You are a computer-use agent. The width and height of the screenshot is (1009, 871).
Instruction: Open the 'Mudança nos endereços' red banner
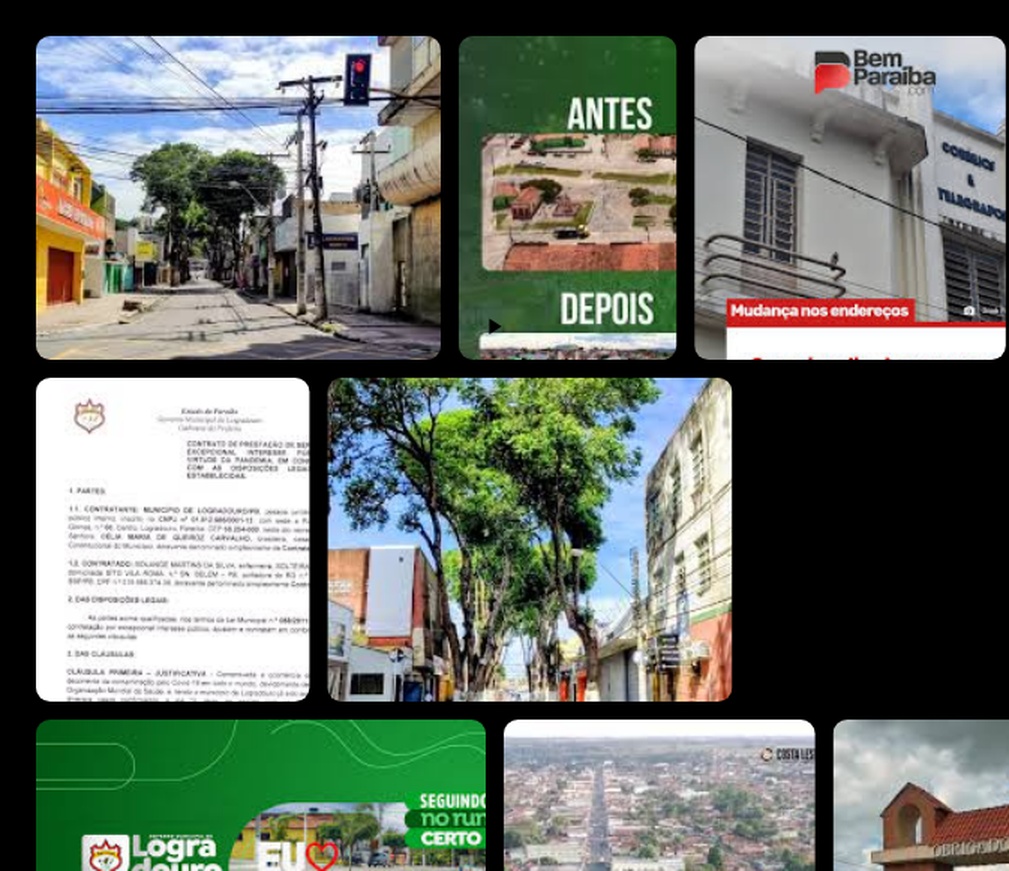(x=819, y=311)
